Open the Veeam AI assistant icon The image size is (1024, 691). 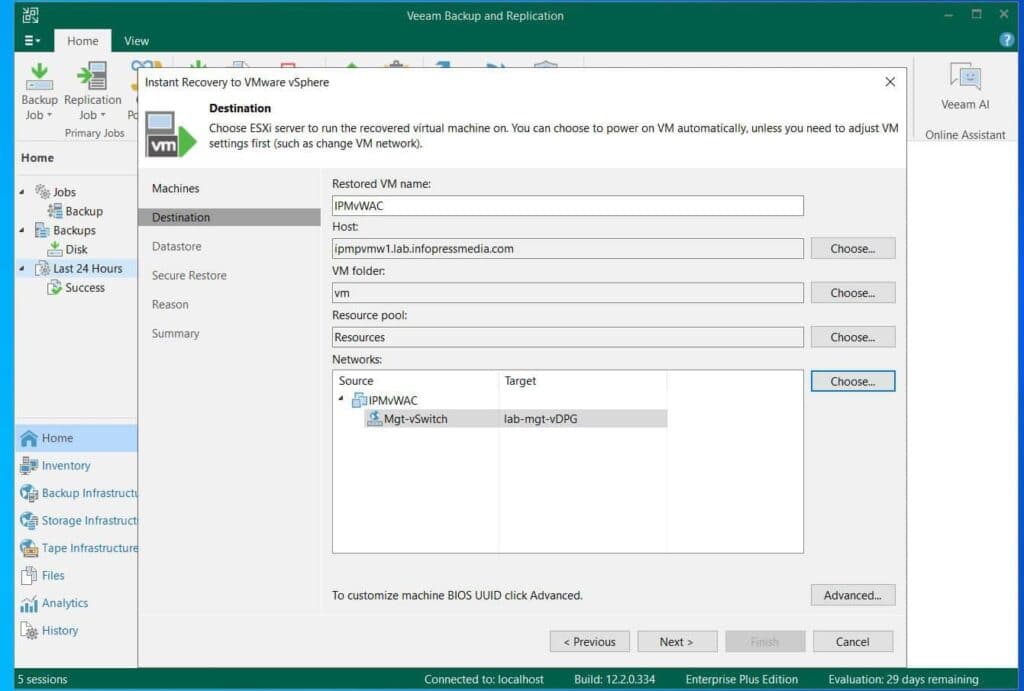(x=965, y=76)
